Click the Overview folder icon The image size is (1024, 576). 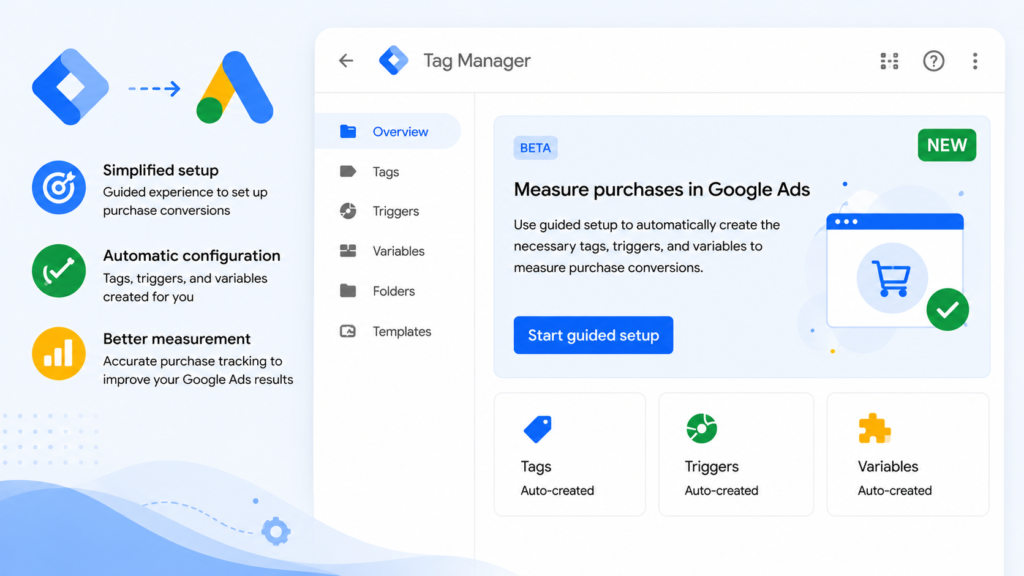[x=348, y=131]
